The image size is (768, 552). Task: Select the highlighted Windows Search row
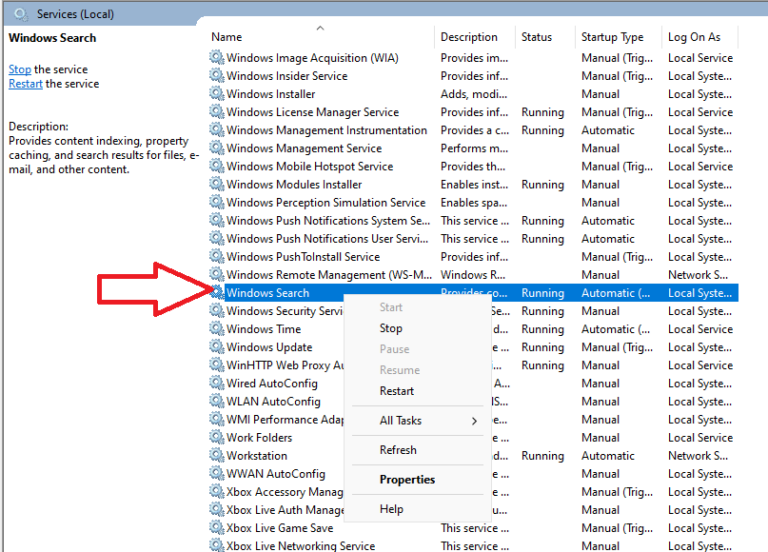tap(474, 292)
